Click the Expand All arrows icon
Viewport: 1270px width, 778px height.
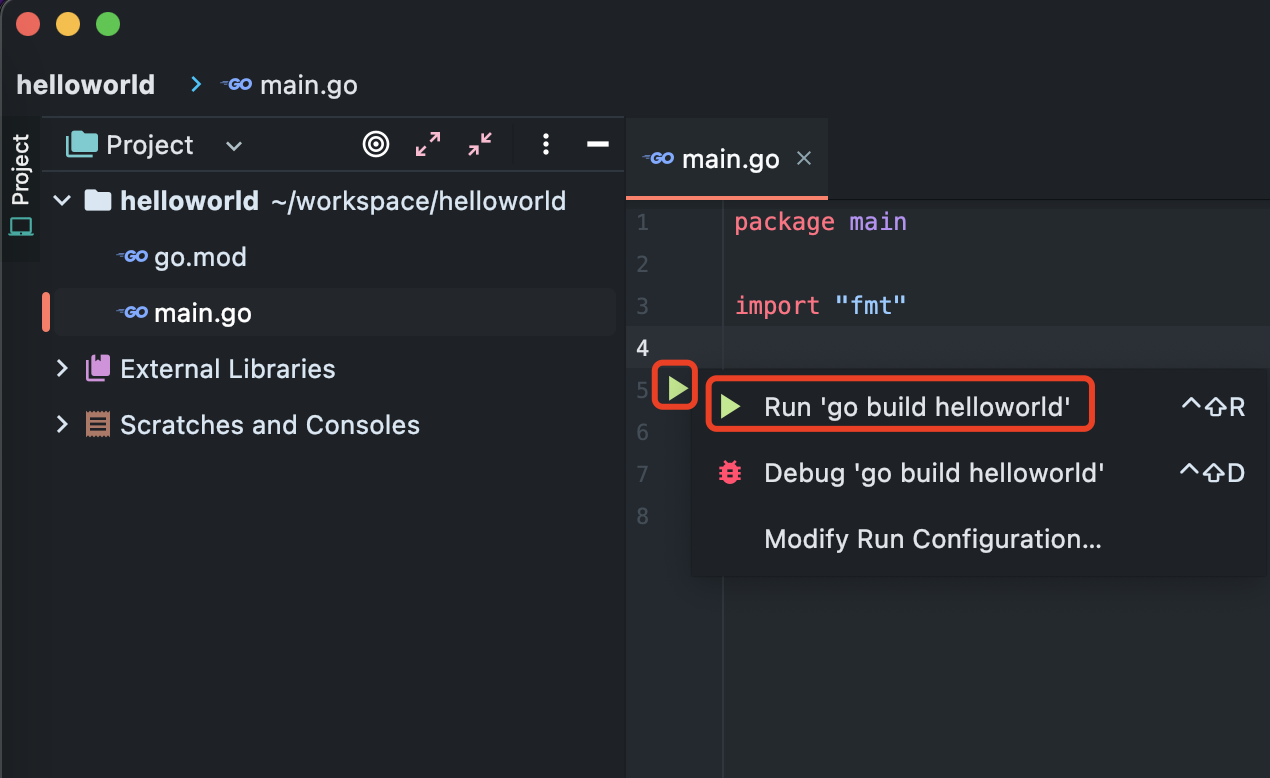coord(428,145)
